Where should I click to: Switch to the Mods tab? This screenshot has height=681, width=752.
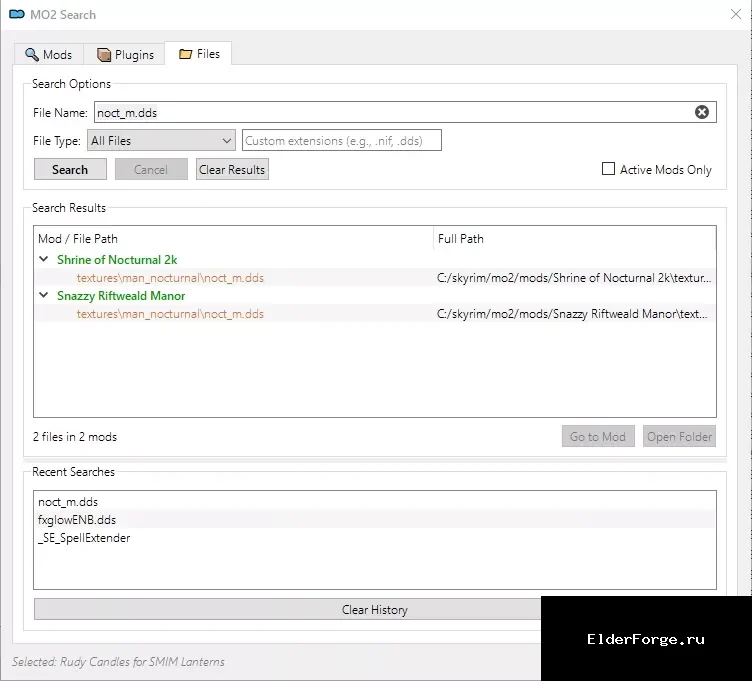48,54
